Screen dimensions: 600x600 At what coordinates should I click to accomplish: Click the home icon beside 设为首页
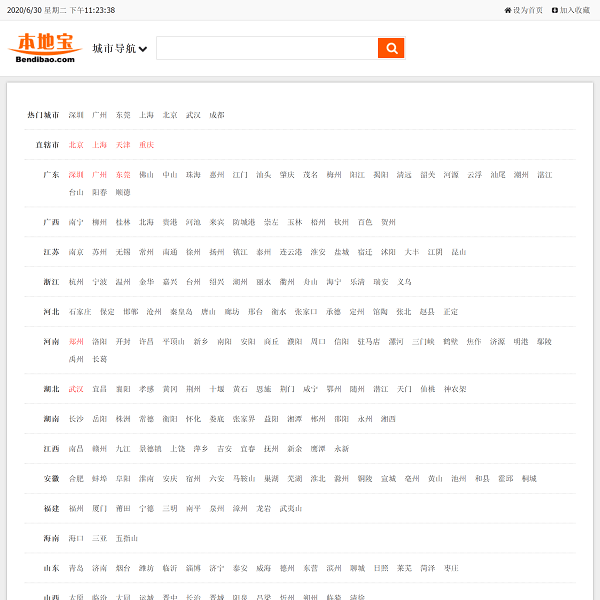(508, 10)
